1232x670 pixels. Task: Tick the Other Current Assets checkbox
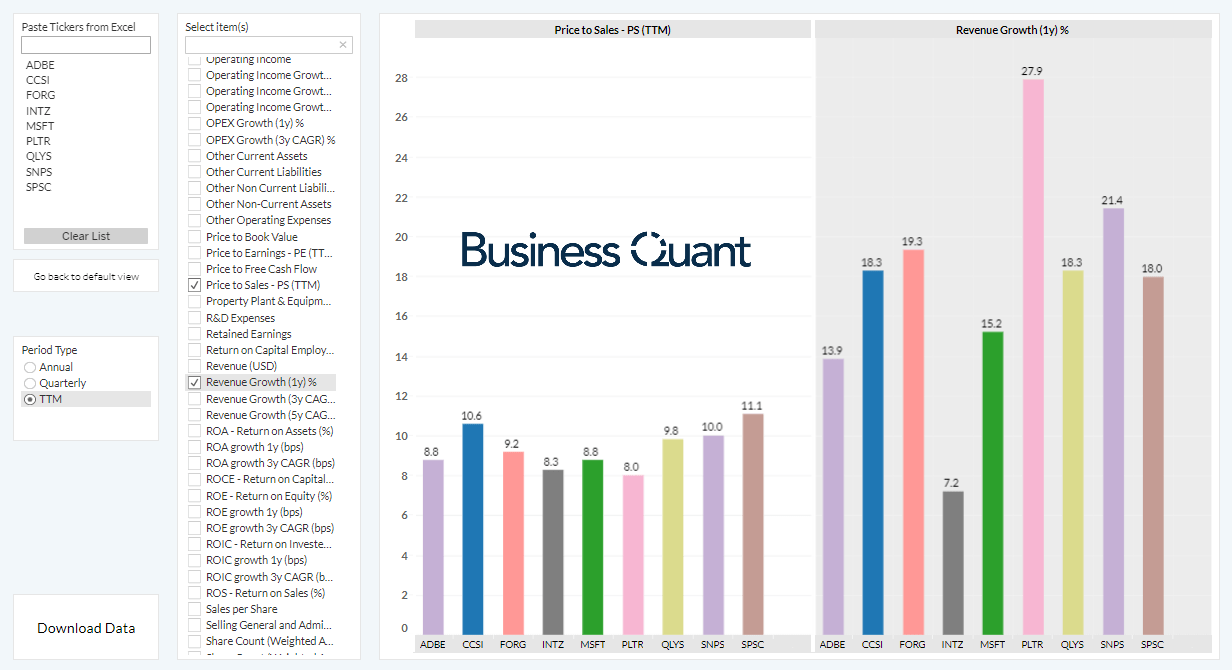[195, 156]
